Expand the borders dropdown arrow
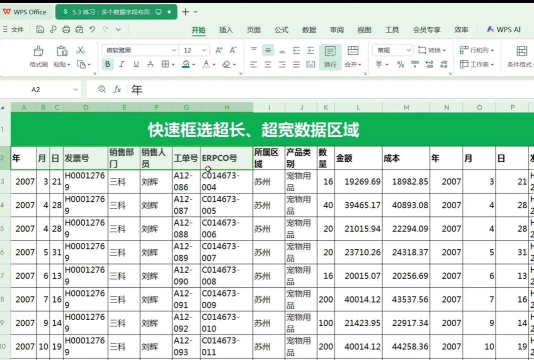 [x=173, y=64]
